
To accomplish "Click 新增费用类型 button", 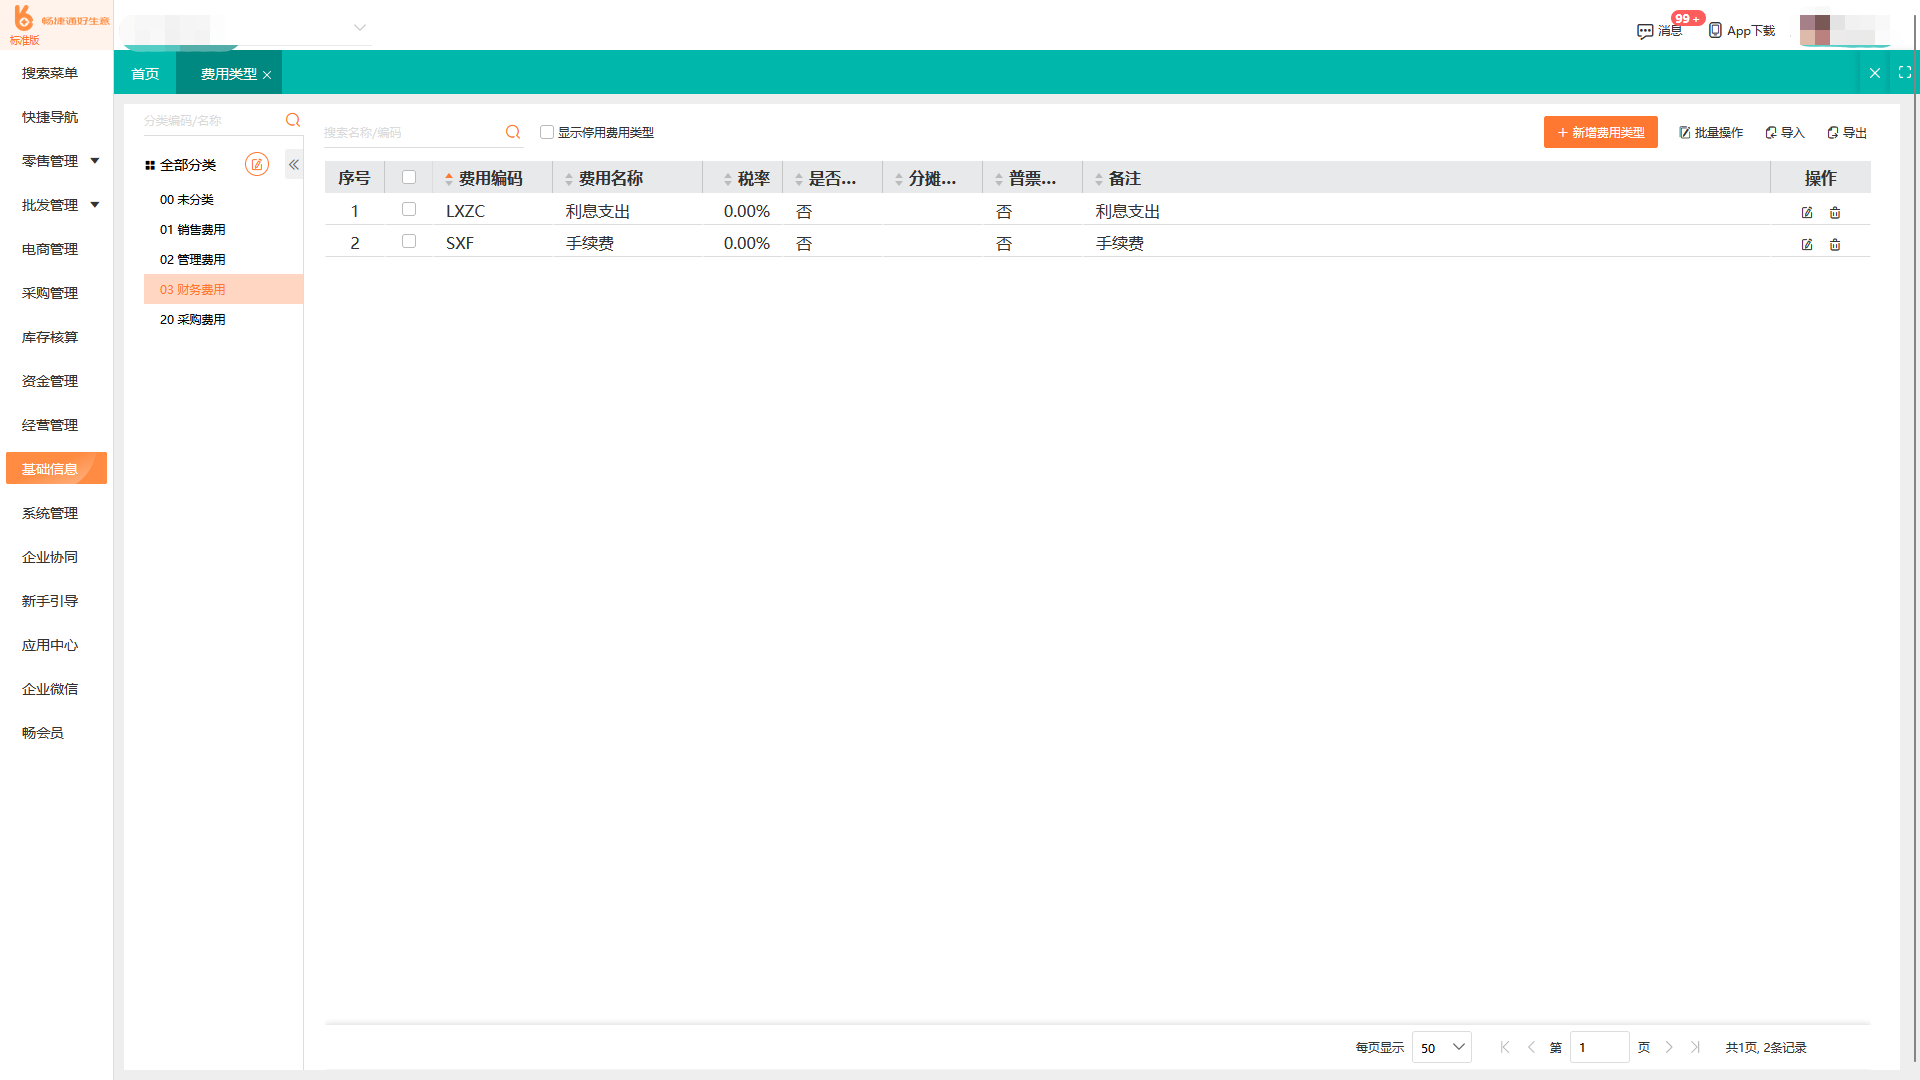I will [1598, 131].
